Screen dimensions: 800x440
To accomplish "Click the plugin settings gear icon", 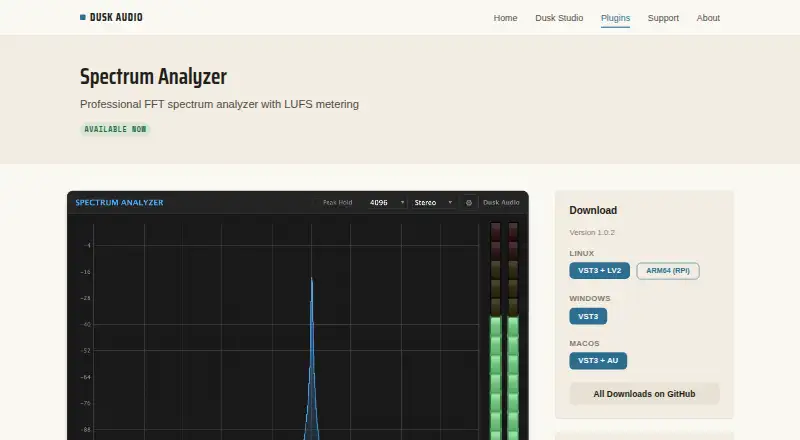I will 469,203.
